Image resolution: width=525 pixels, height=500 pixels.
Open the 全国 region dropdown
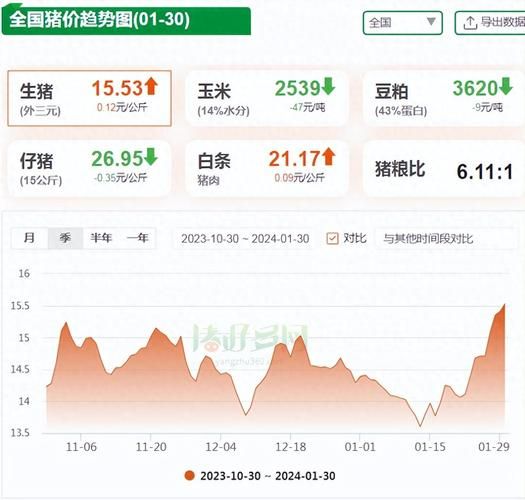coord(402,23)
